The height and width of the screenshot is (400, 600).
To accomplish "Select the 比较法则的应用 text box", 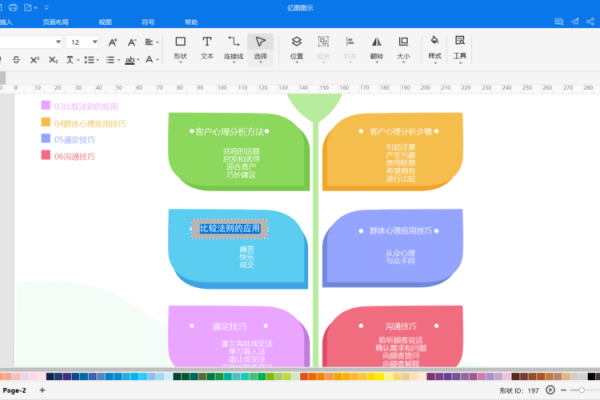I will click(230, 229).
